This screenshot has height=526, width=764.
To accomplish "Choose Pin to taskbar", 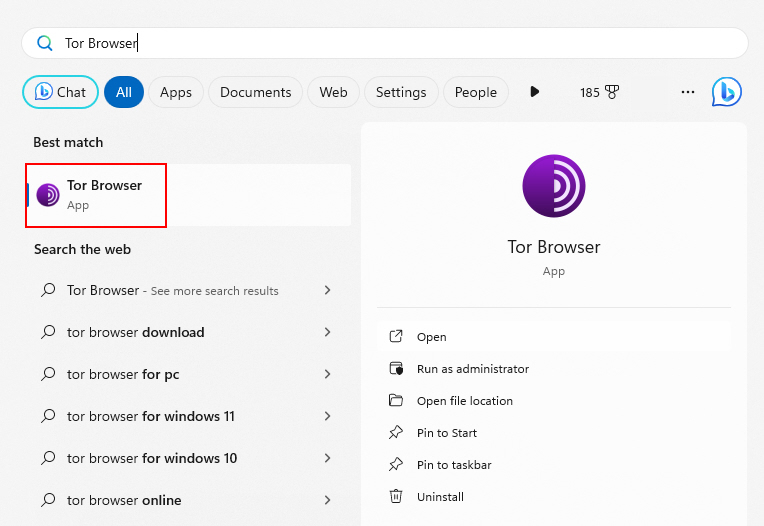I will [x=554, y=465].
